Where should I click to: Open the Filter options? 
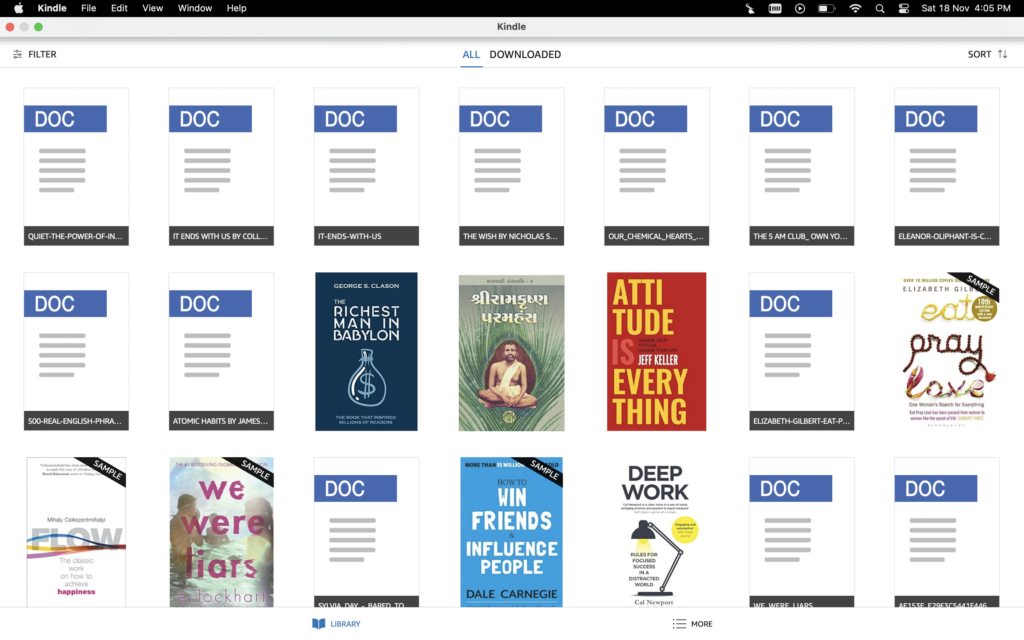[x=35, y=54]
